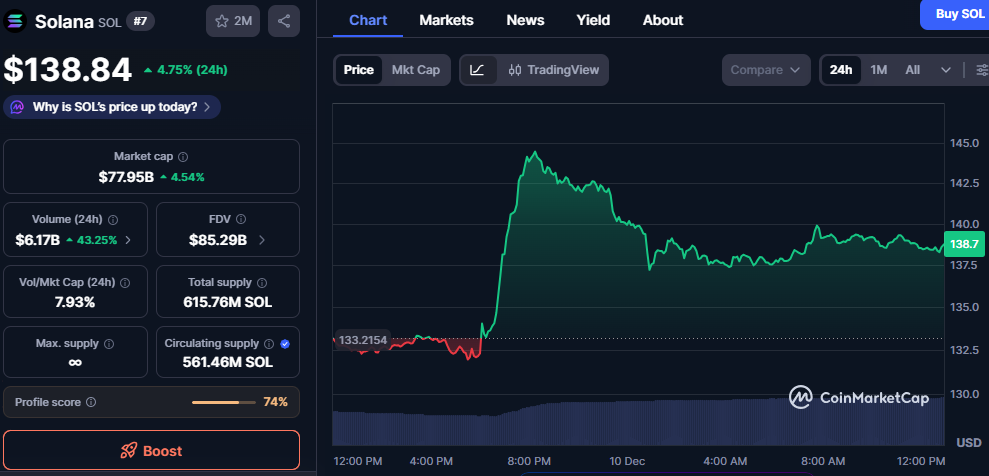Open "Why is SOL's price up today?"
This screenshot has height=476, width=989.
point(112,106)
